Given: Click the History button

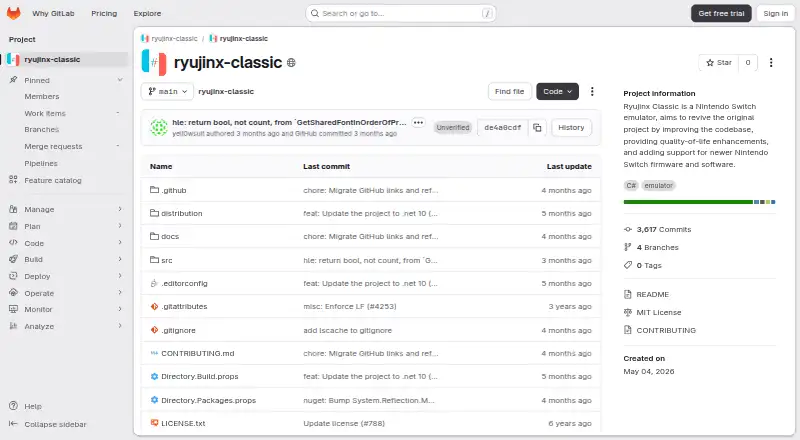Looking at the screenshot, I should (571, 128).
